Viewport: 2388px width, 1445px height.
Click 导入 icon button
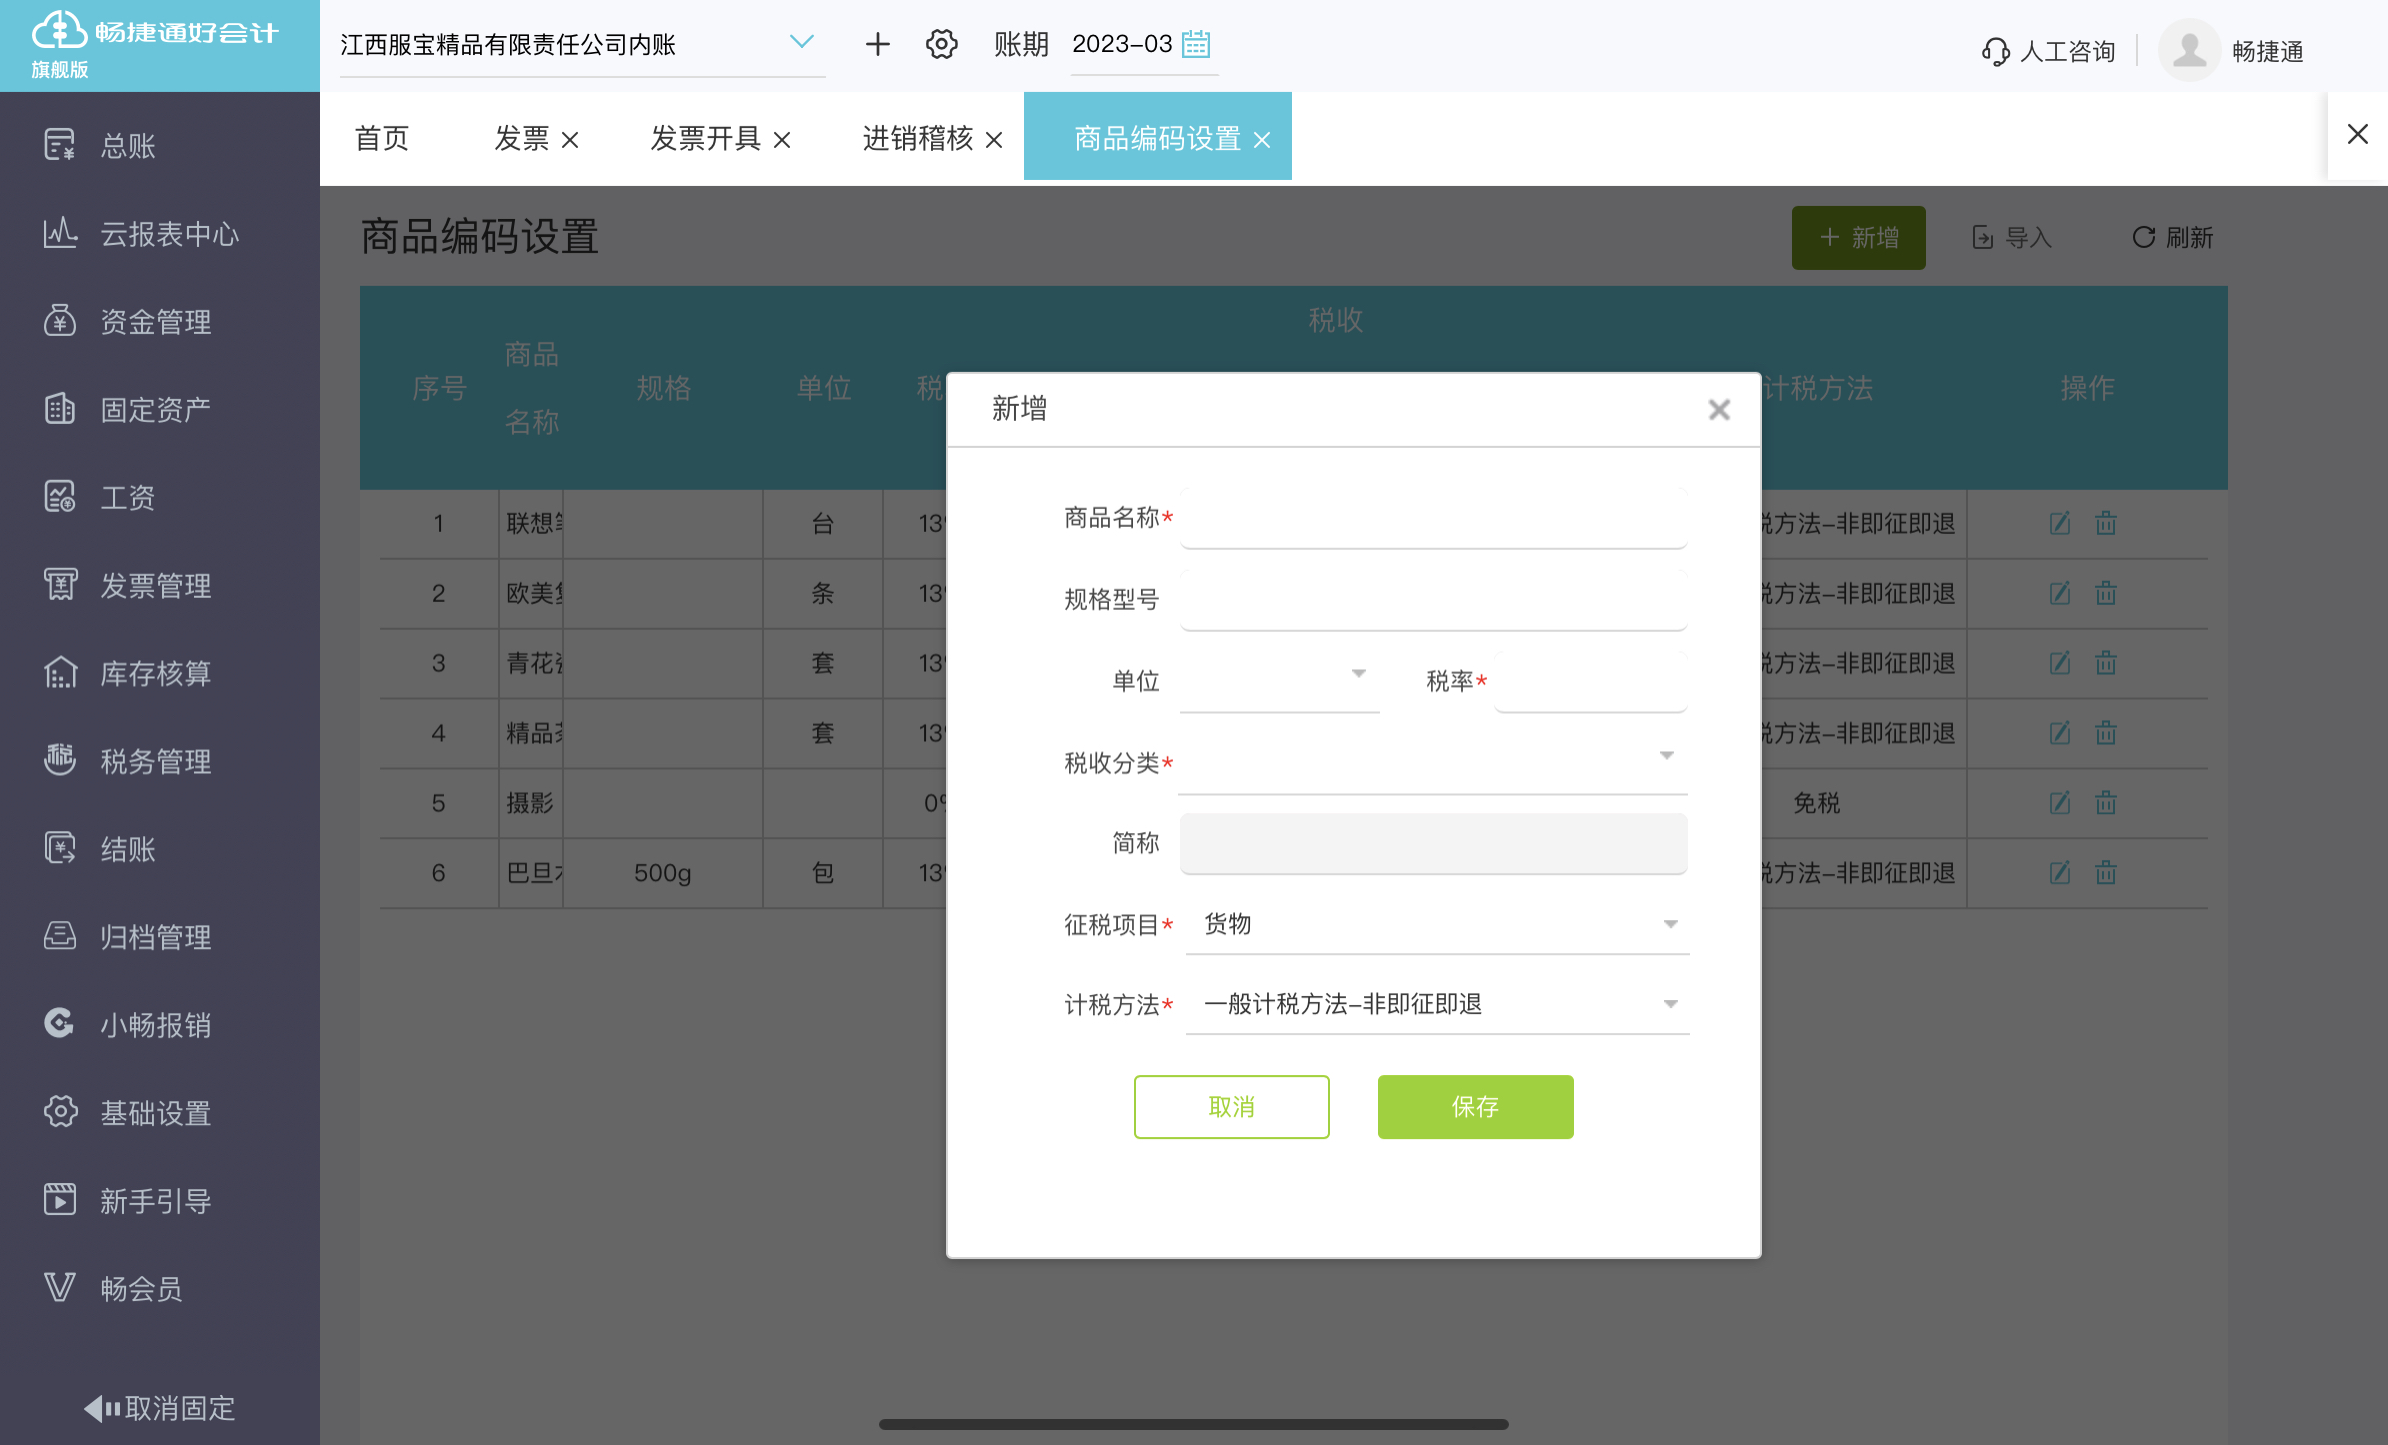tap(1984, 237)
